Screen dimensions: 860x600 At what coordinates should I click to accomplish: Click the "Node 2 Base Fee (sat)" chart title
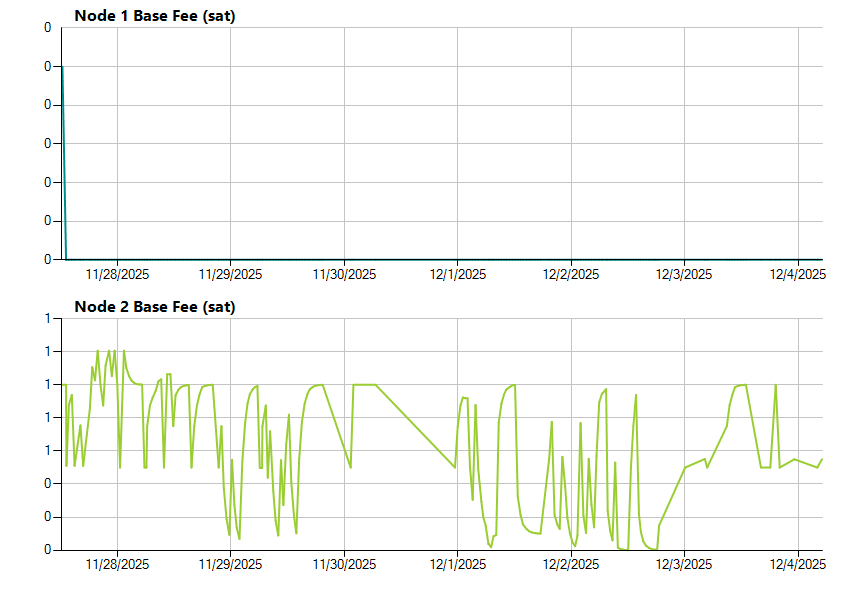(x=155, y=306)
